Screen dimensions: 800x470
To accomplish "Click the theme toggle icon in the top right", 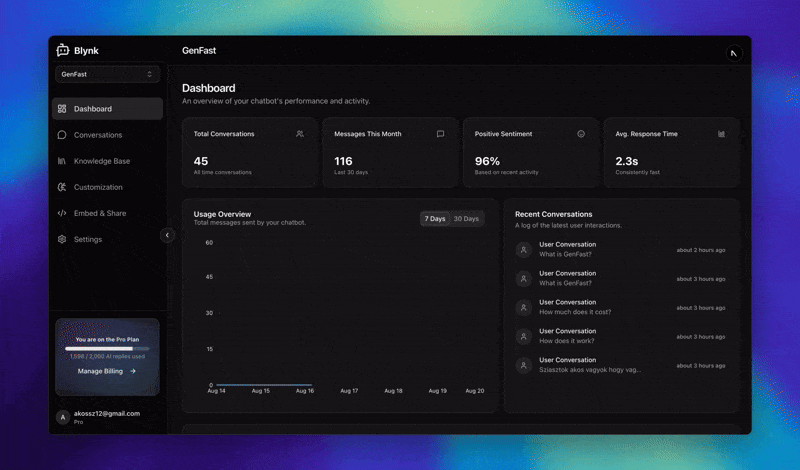I will 733,53.
